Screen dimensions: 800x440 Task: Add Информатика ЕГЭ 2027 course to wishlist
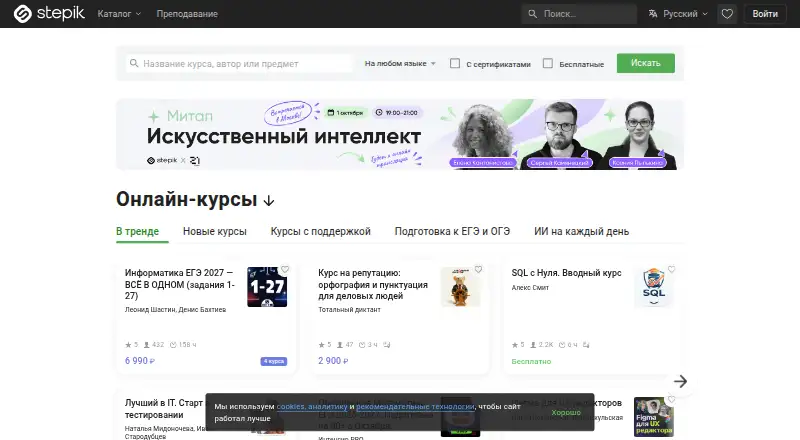(x=285, y=269)
